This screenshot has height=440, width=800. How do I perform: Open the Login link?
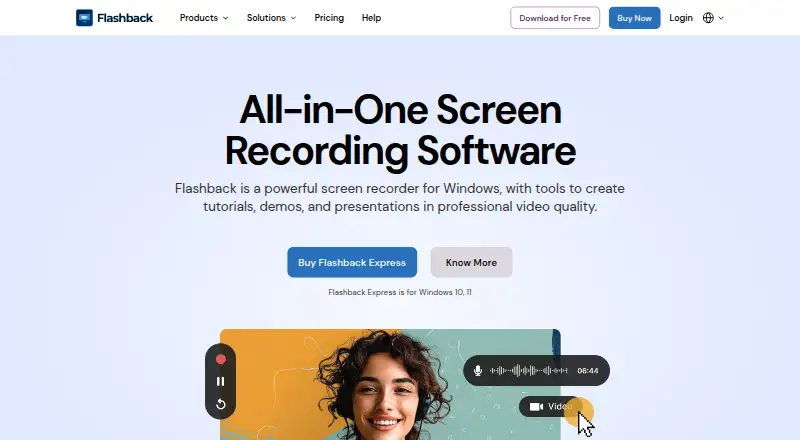681,18
